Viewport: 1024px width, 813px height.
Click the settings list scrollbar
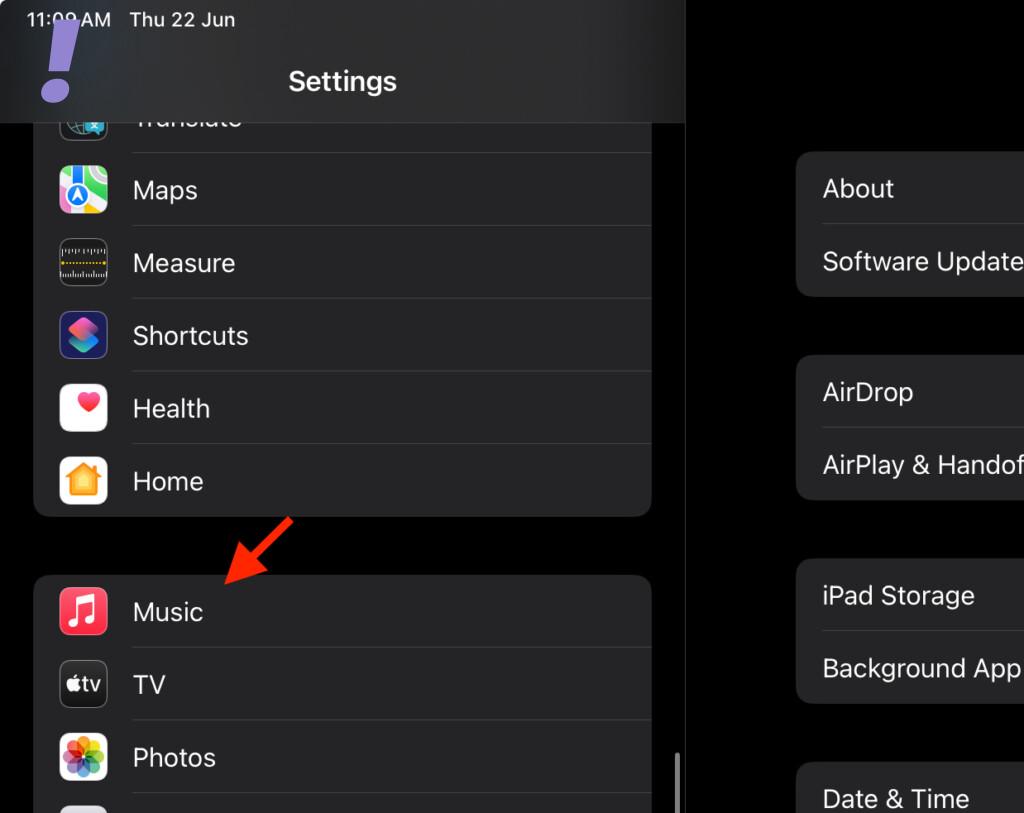pos(677,782)
